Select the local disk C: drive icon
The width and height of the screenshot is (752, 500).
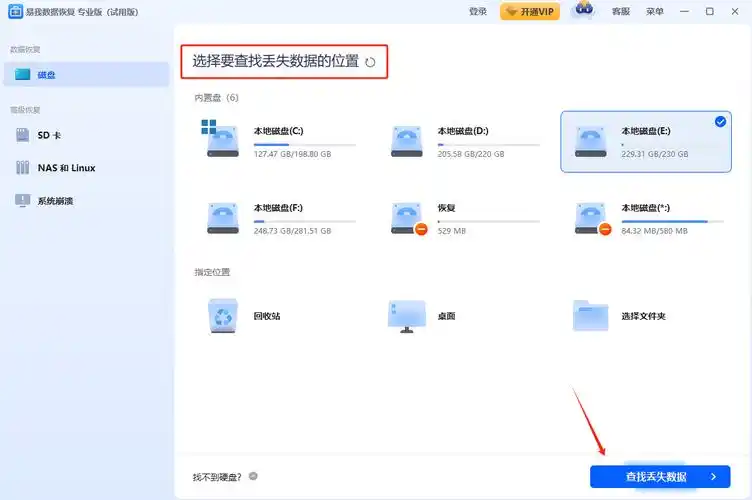(x=222, y=141)
